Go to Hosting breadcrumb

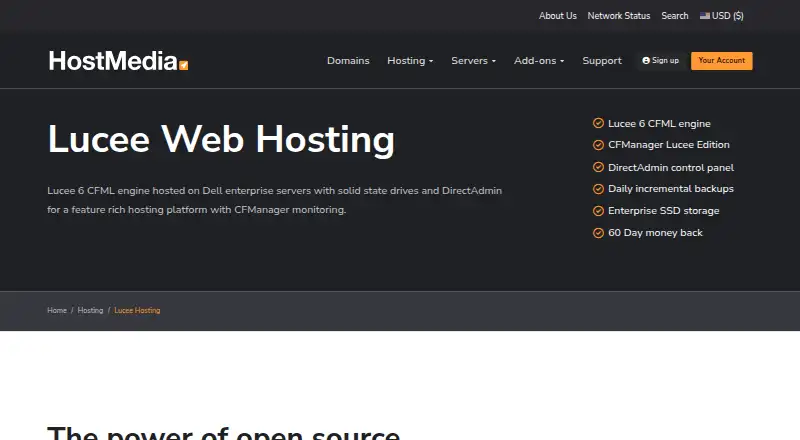[x=90, y=310]
